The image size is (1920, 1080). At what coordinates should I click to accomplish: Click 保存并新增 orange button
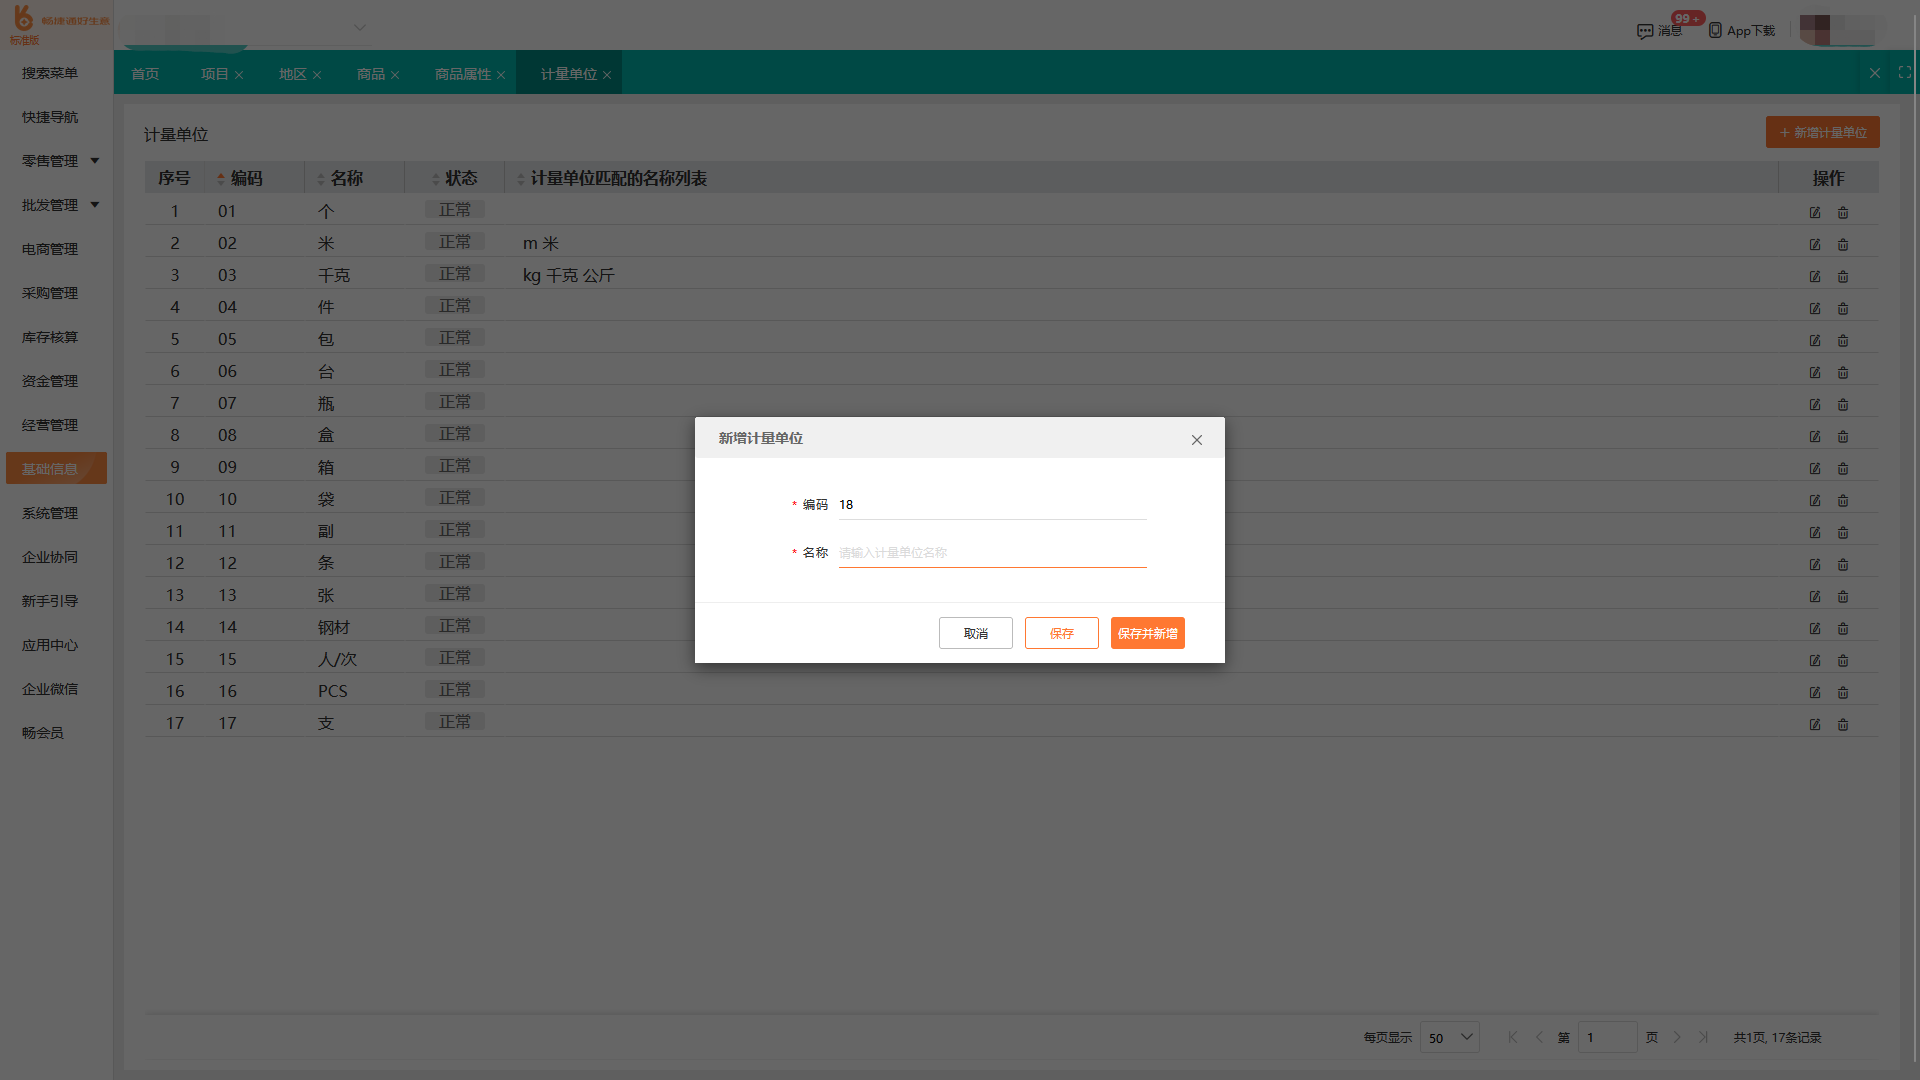tap(1147, 633)
